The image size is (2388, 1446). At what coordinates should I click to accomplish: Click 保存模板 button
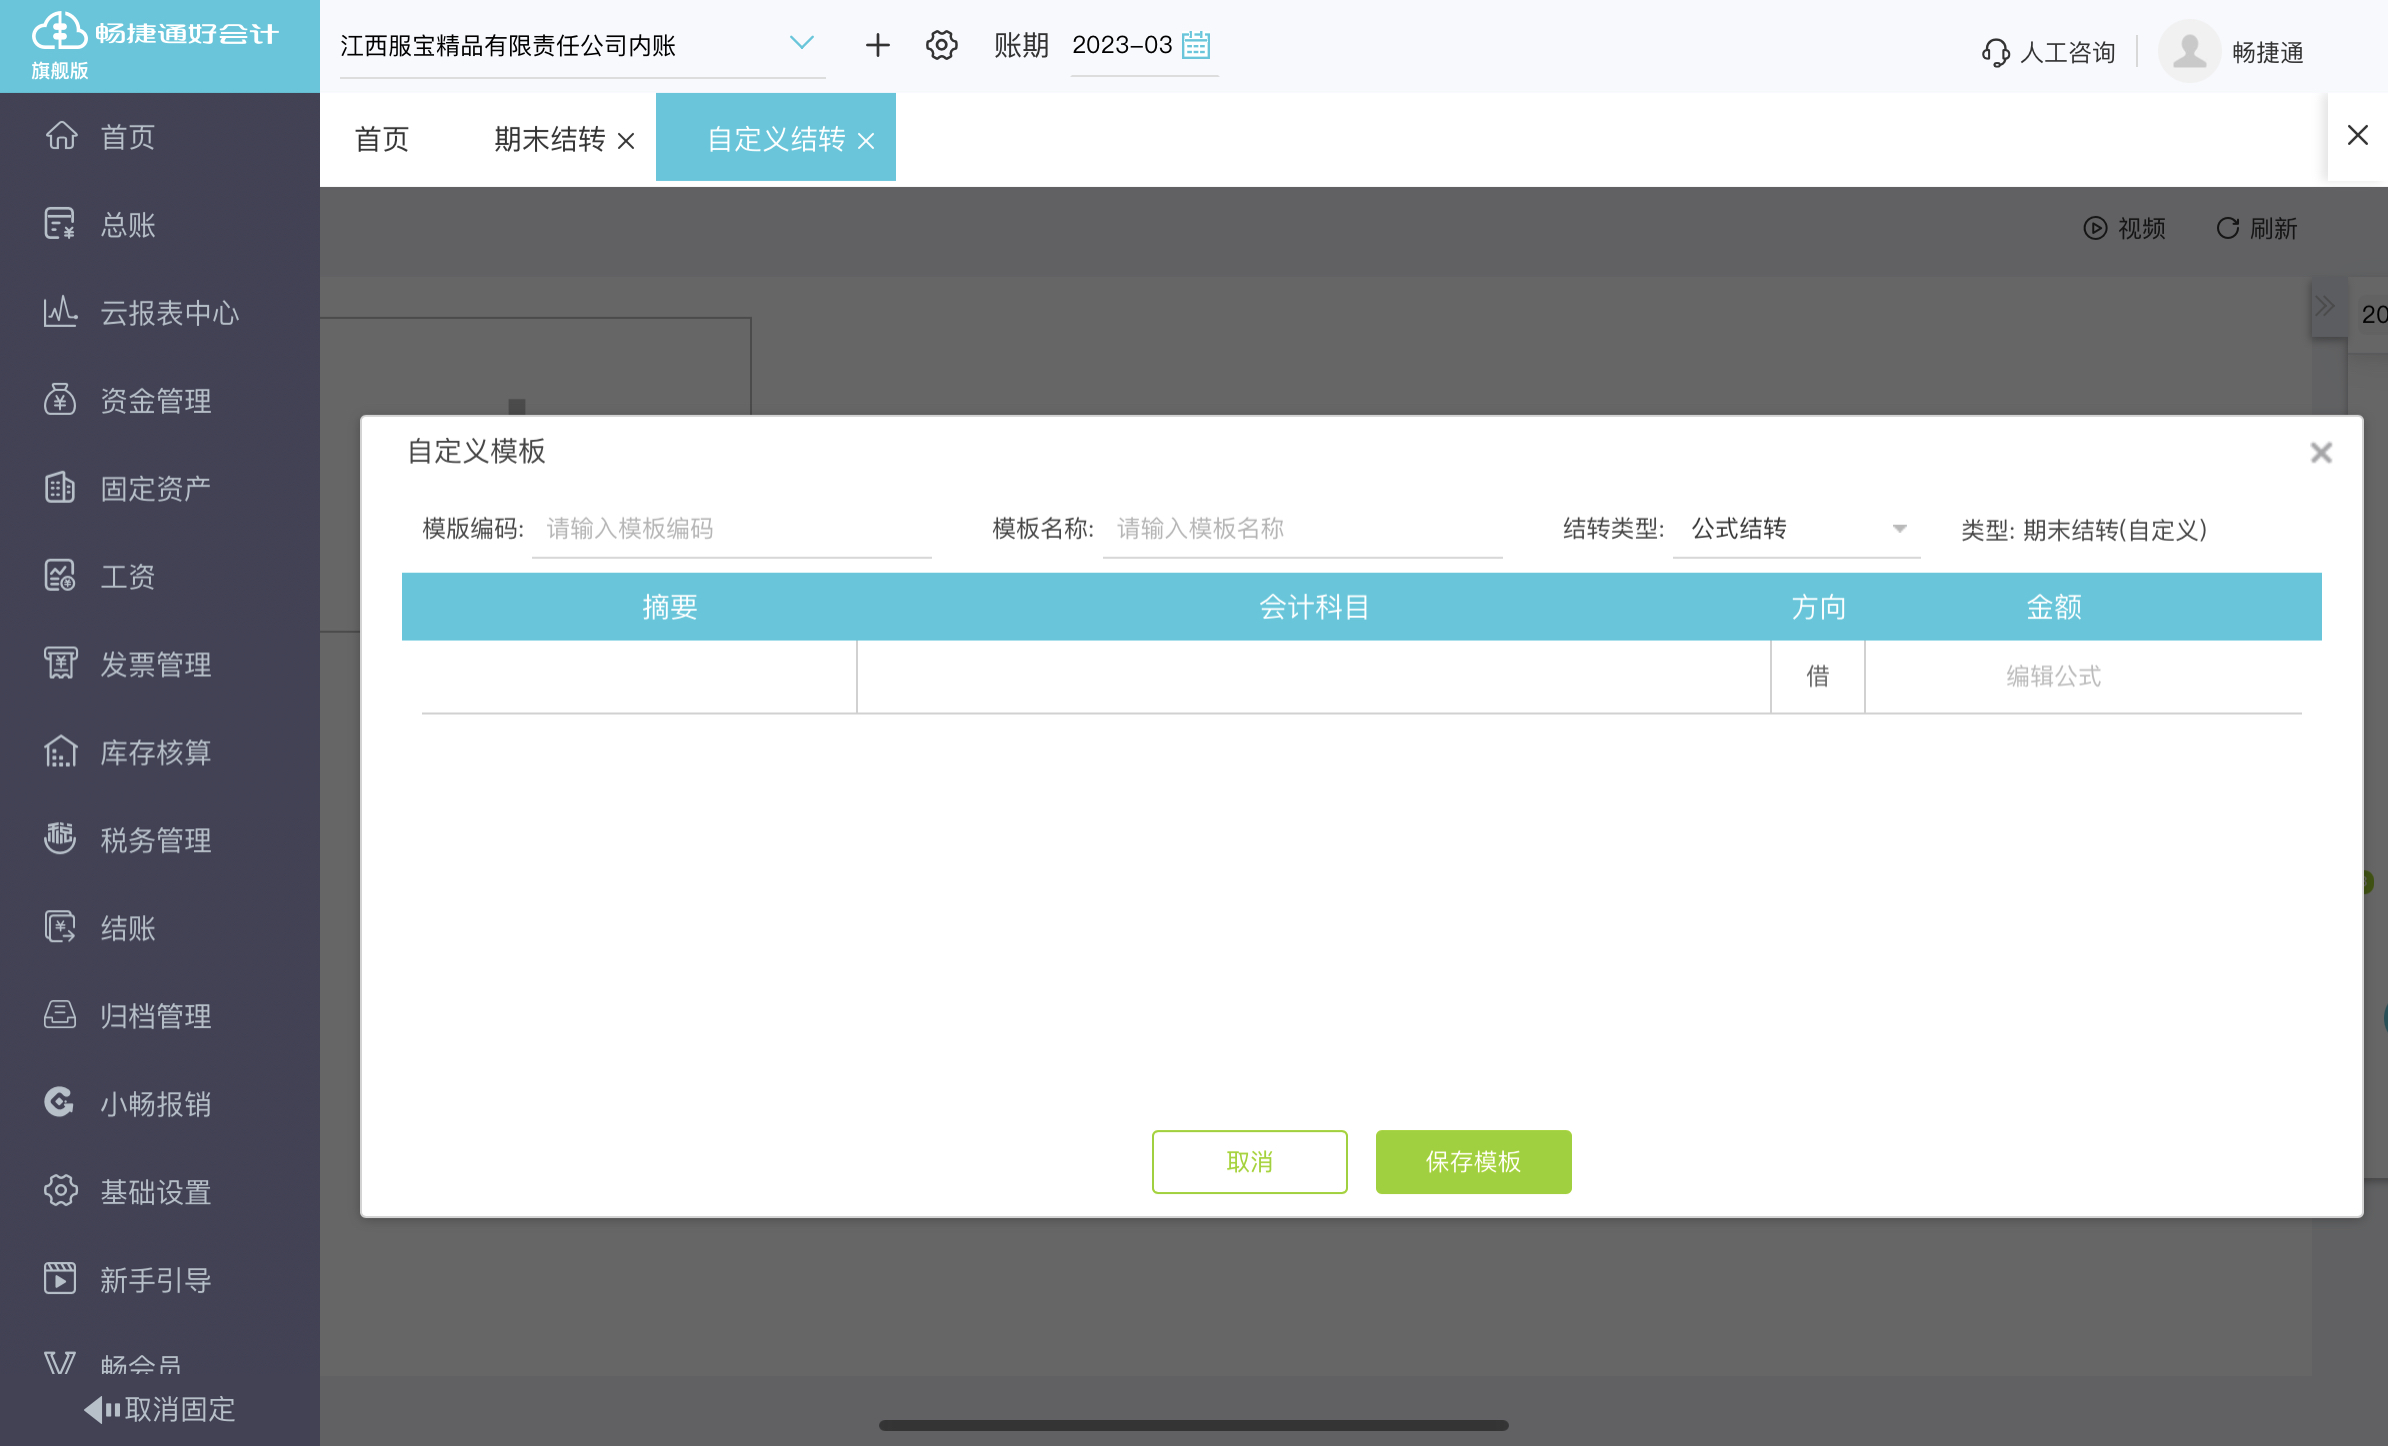tap(1470, 1161)
